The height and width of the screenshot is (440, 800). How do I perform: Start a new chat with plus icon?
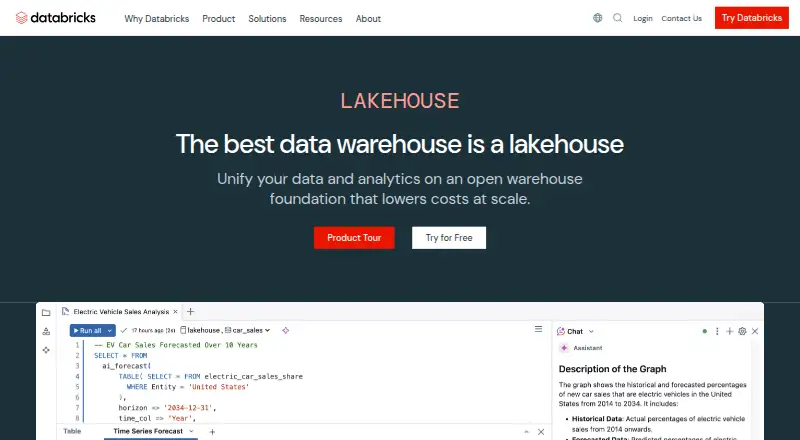(x=730, y=331)
